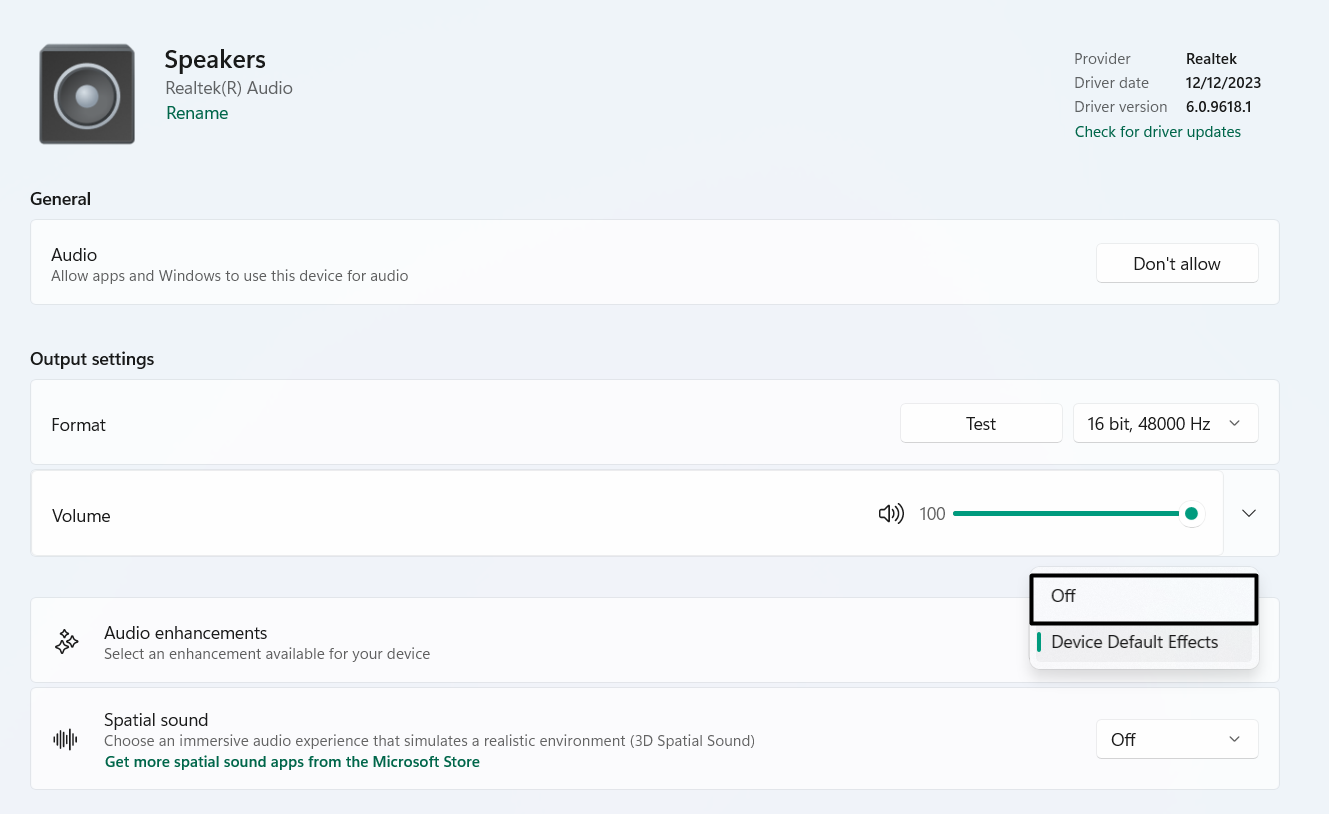This screenshot has height=814, width=1329.
Task: Open Get more spatial sound apps link
Action: (x=292, y=762)
